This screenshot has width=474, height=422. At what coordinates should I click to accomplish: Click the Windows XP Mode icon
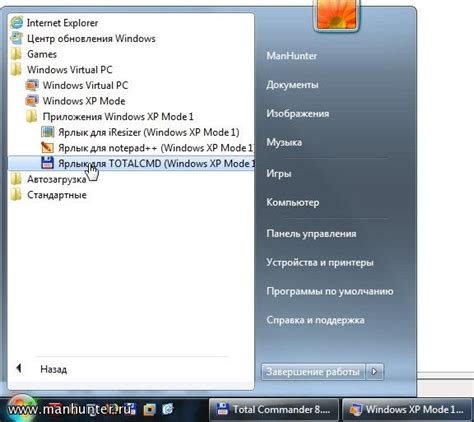point(32,101)
